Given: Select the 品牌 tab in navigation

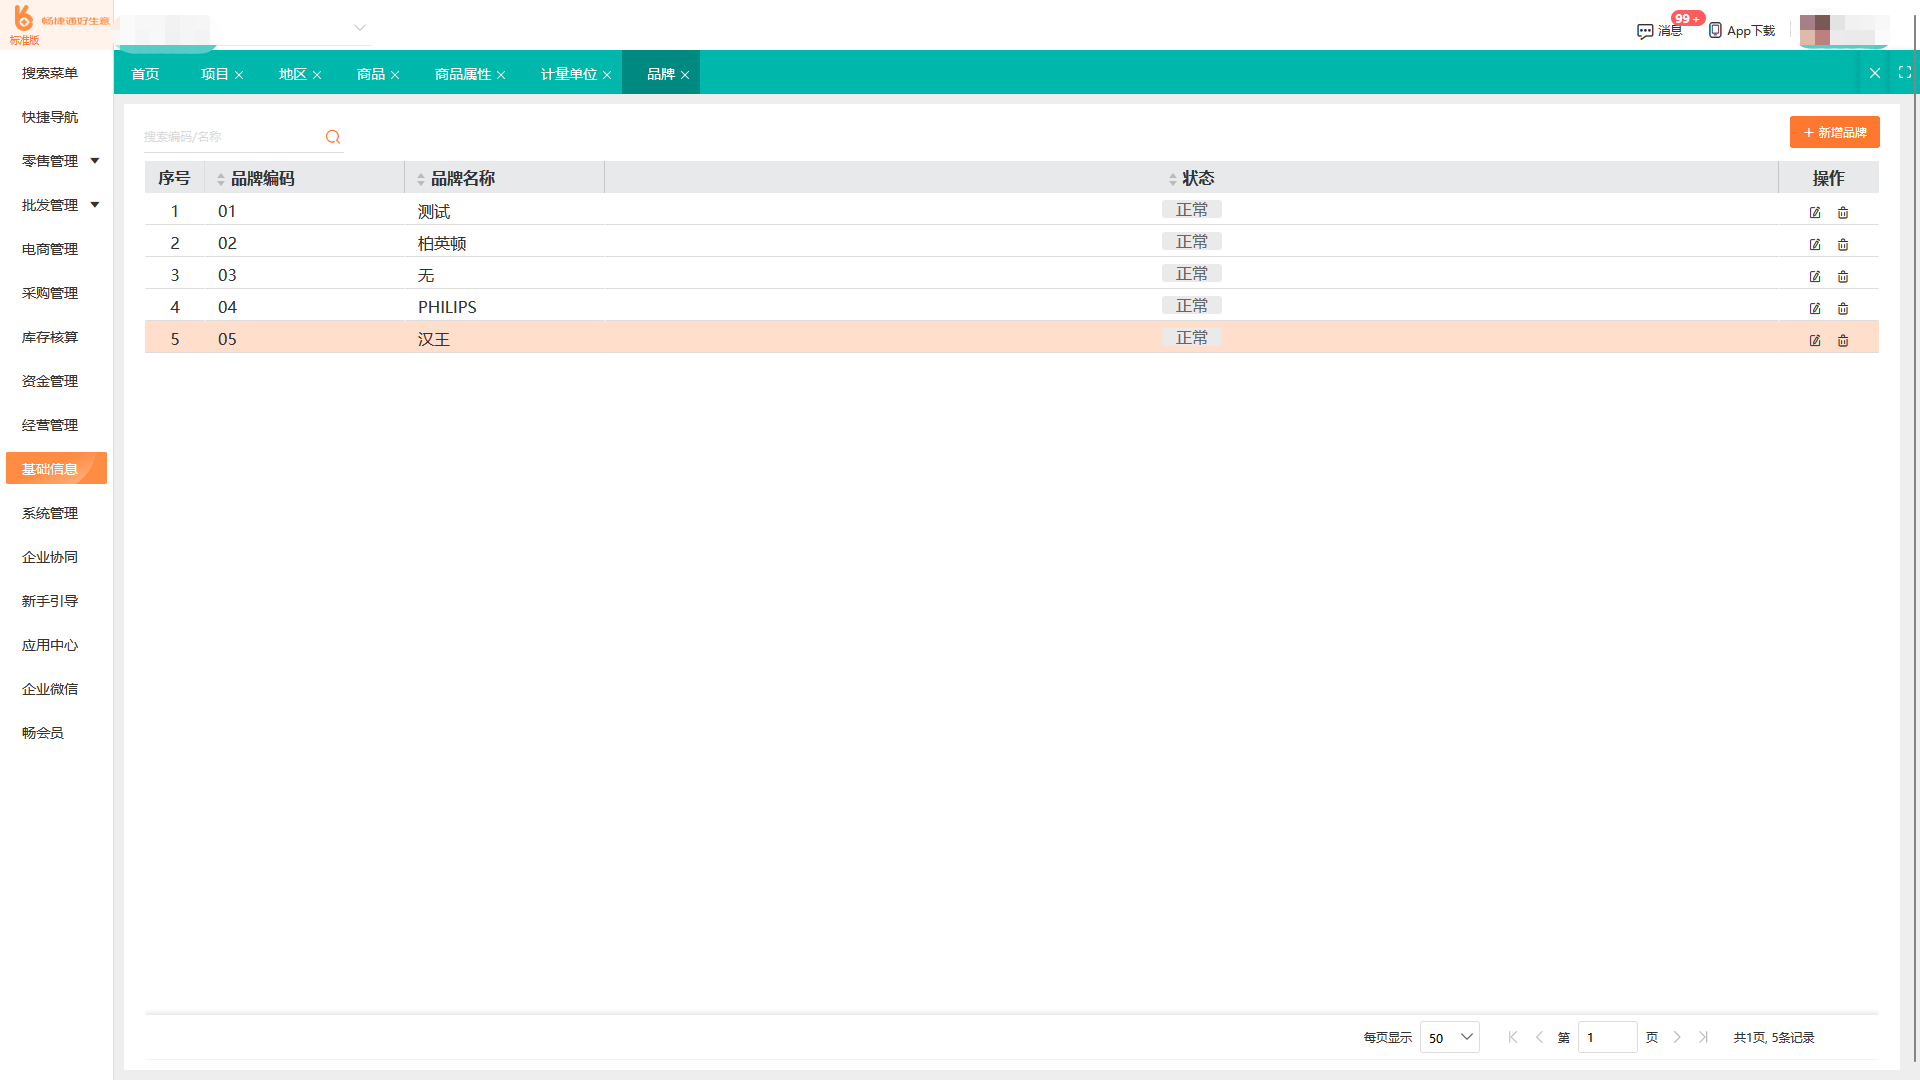Looking at the screenshot, I should tap(662, 73).
